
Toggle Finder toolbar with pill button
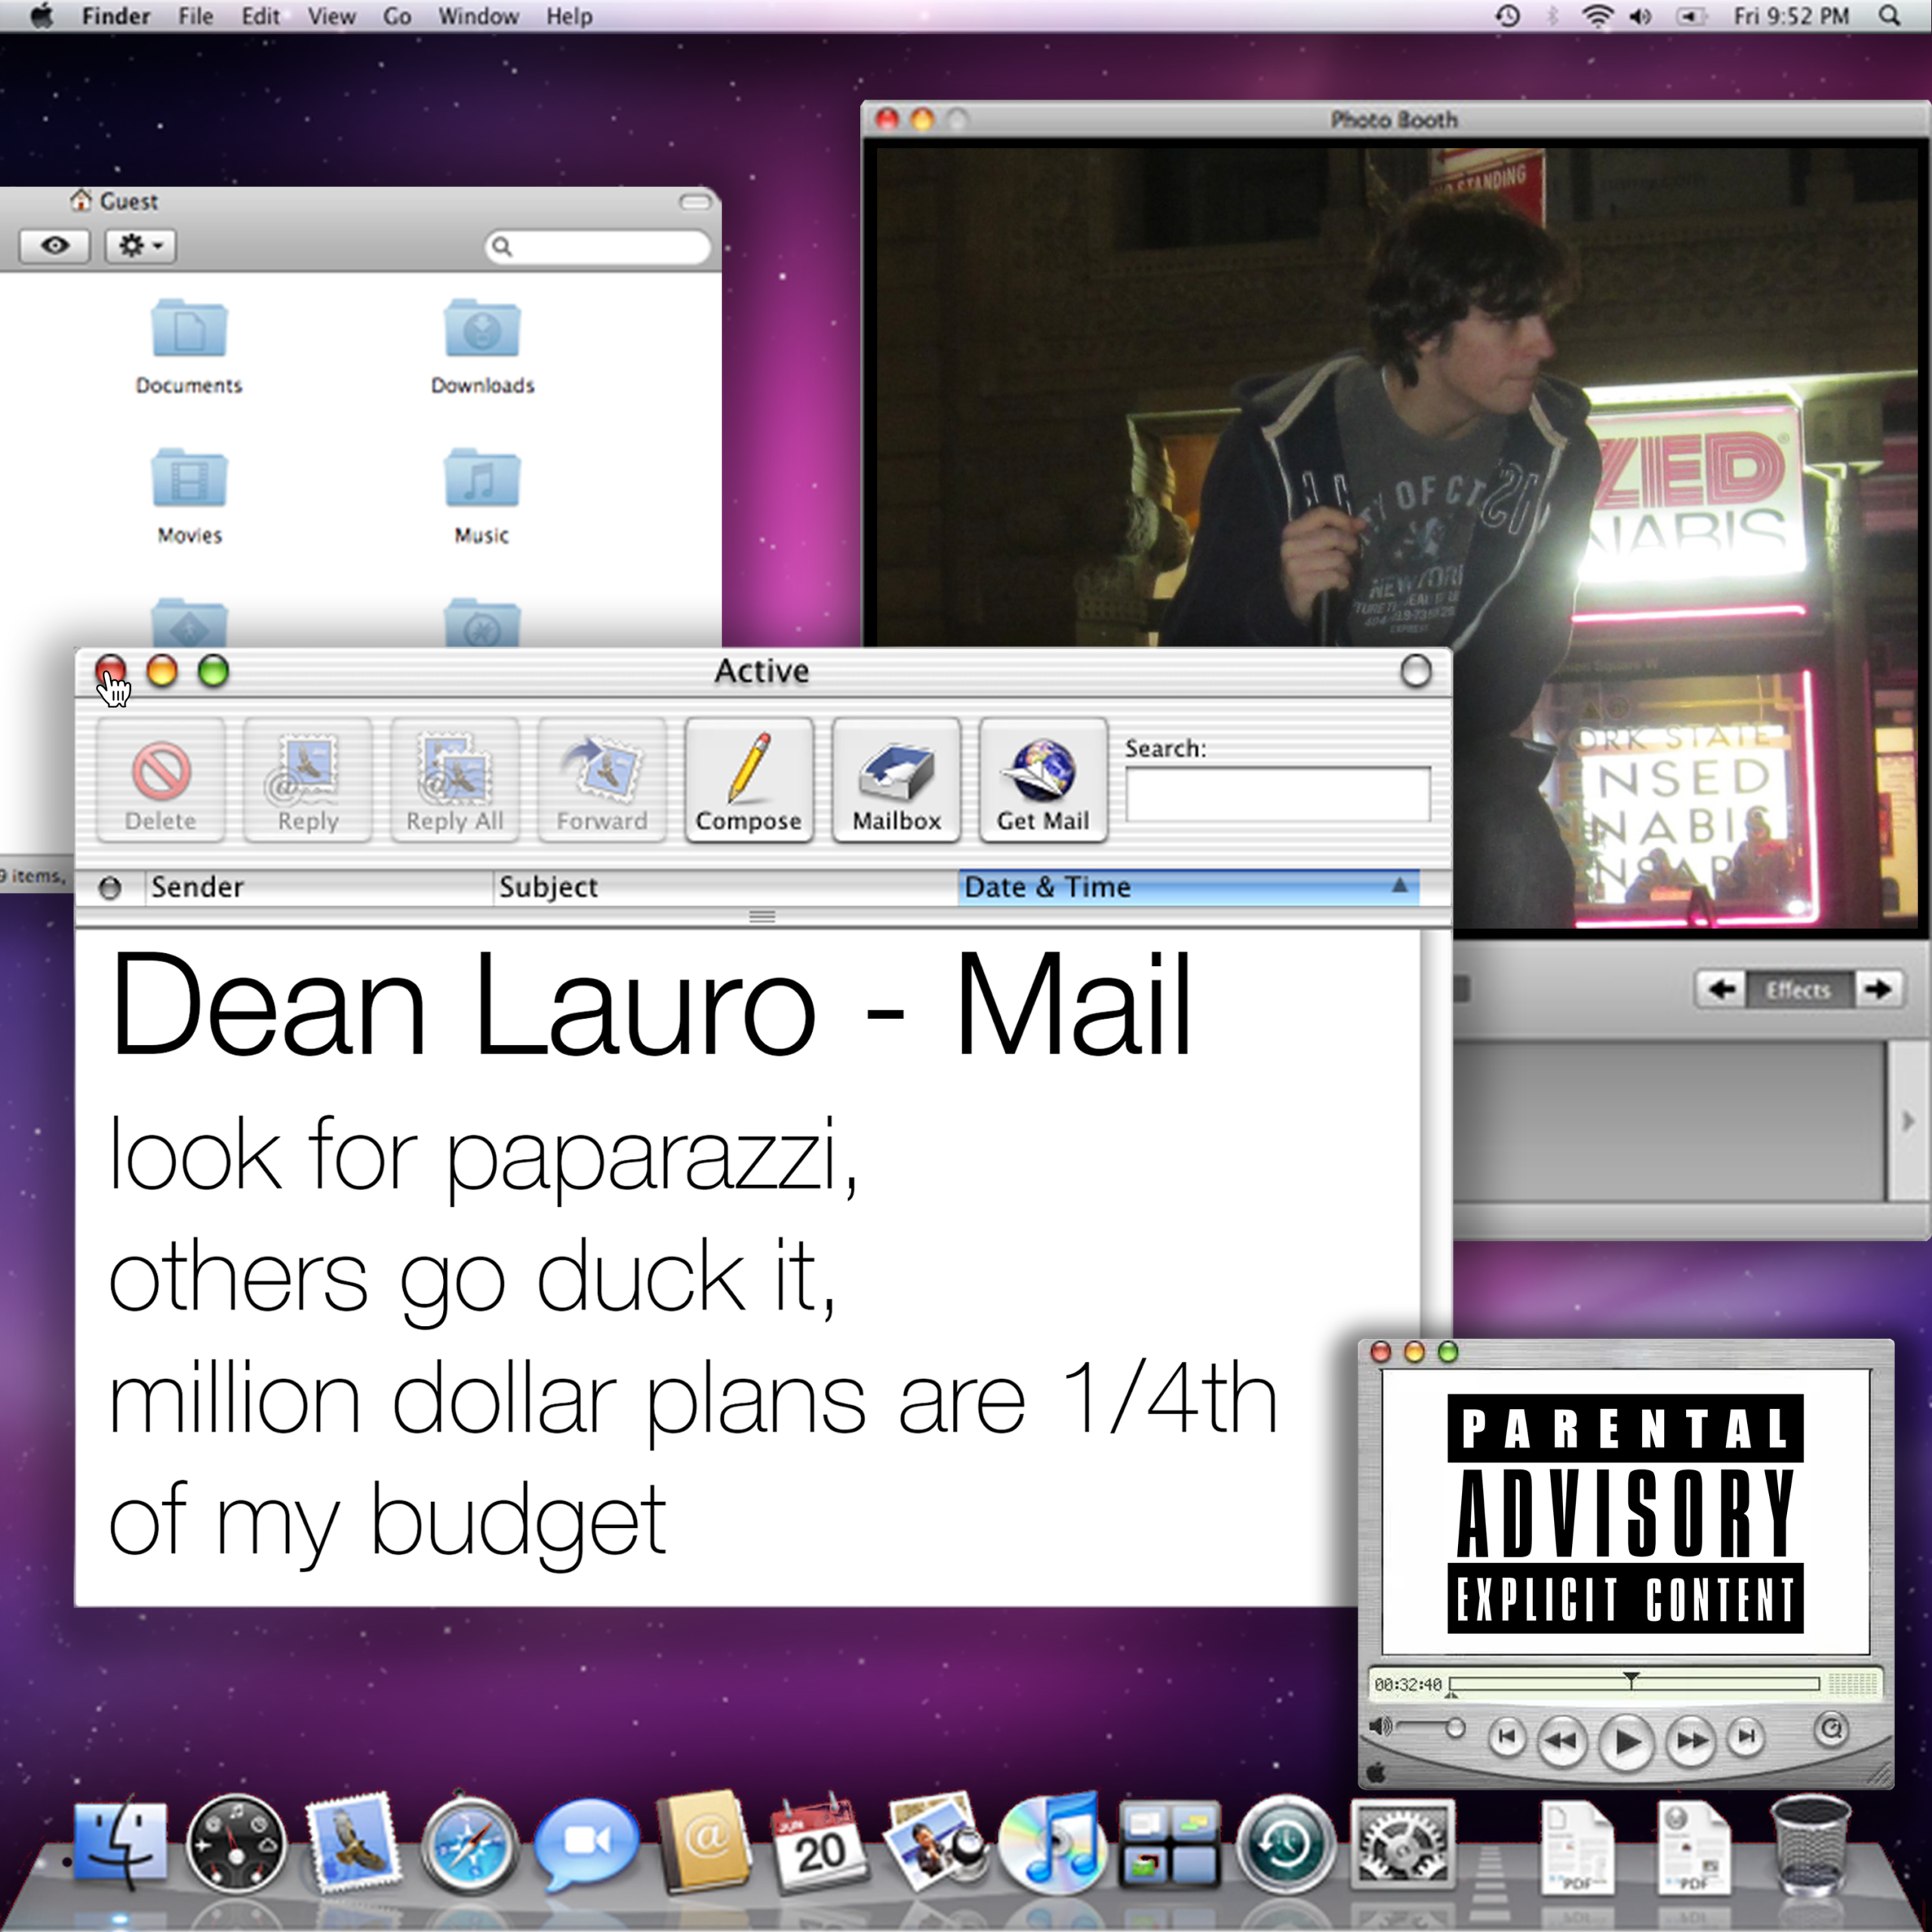pos(695,202)
